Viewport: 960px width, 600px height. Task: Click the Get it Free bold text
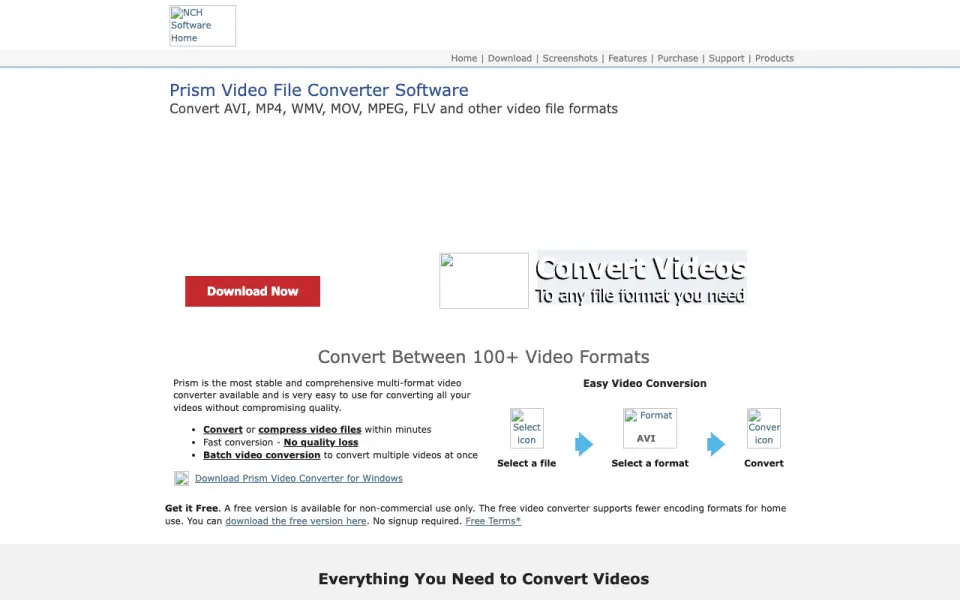pyautogui.click(x=192, y=508)
